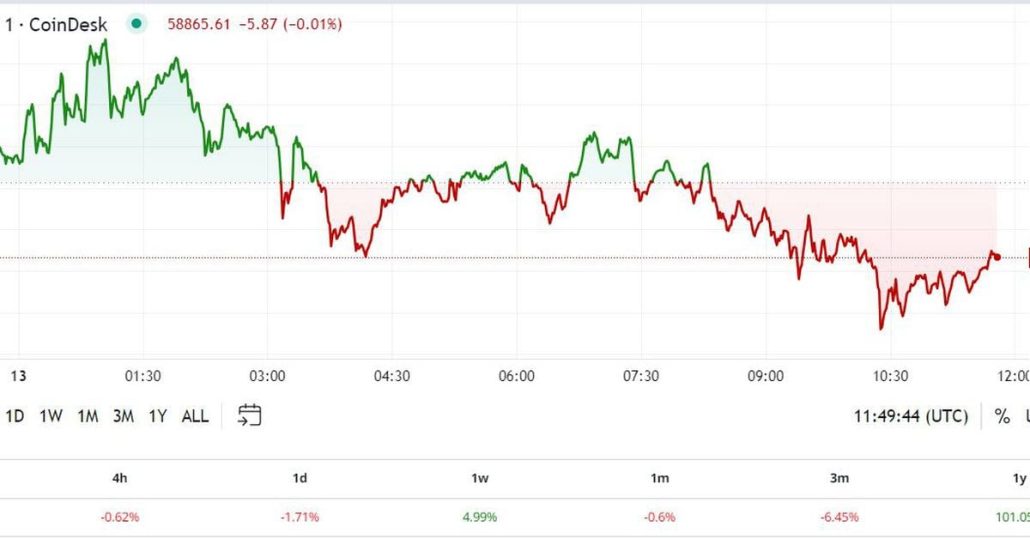
Task: Click the red last-price dot on chart
Action: point(997,257)
